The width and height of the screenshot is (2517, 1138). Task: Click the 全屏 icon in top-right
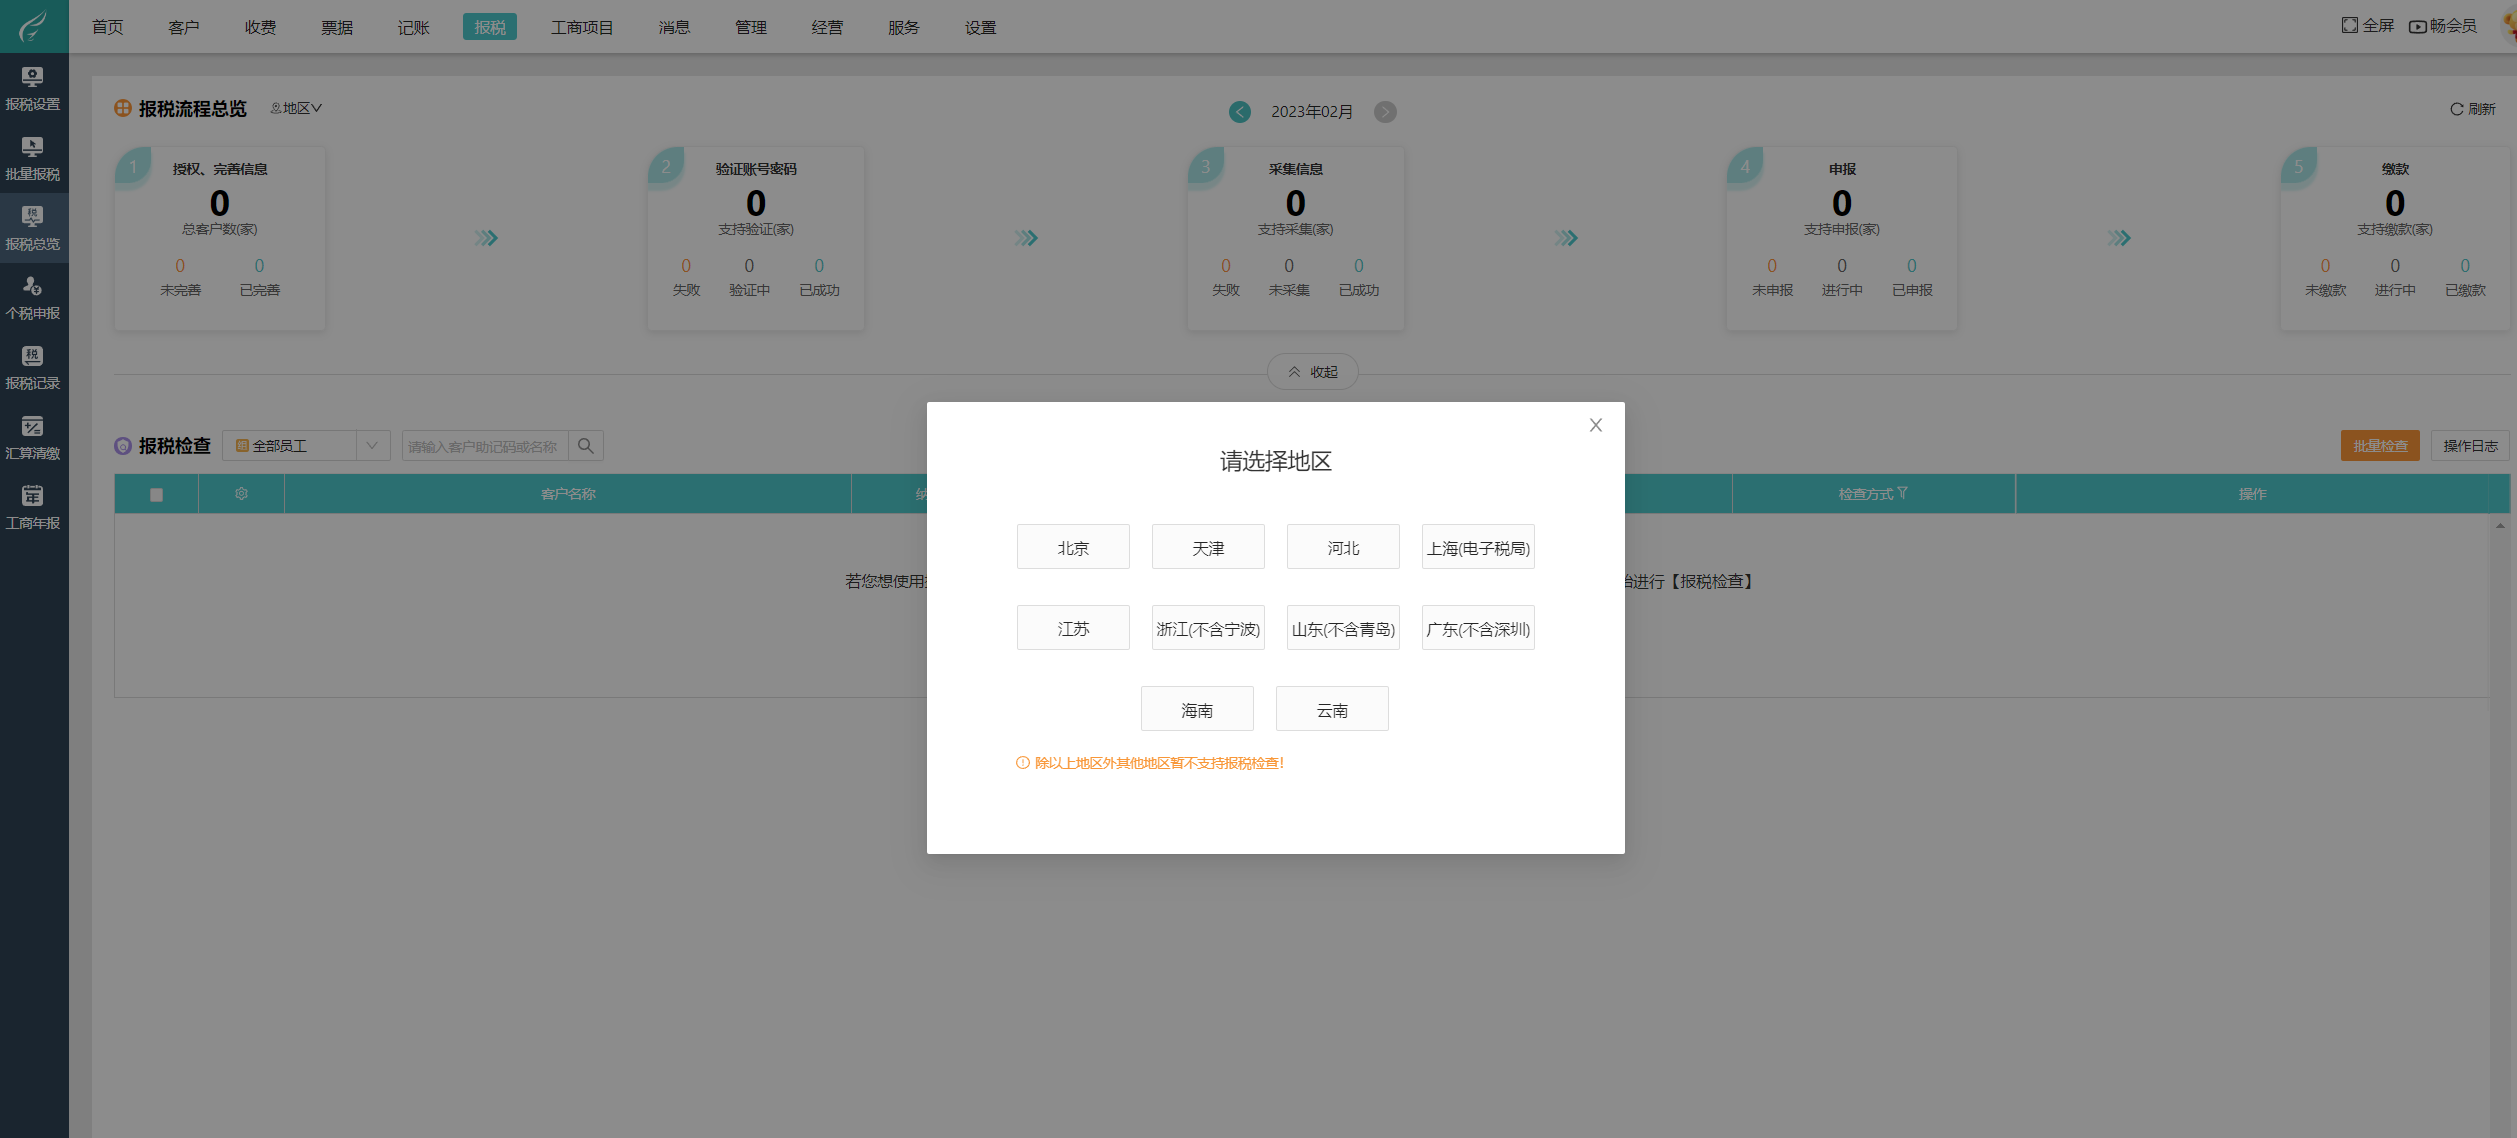(2350, 26)
